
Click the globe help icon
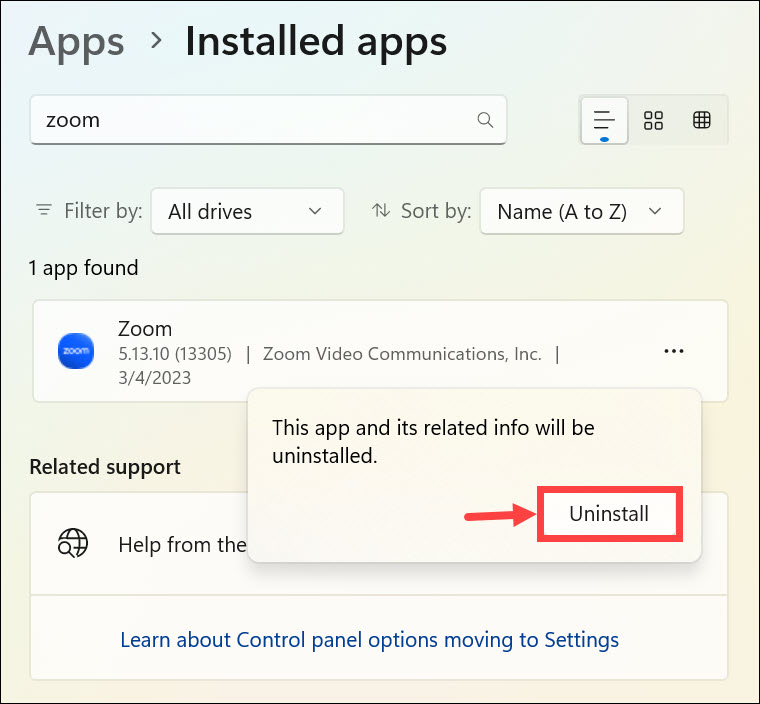(x=73, y=543)
